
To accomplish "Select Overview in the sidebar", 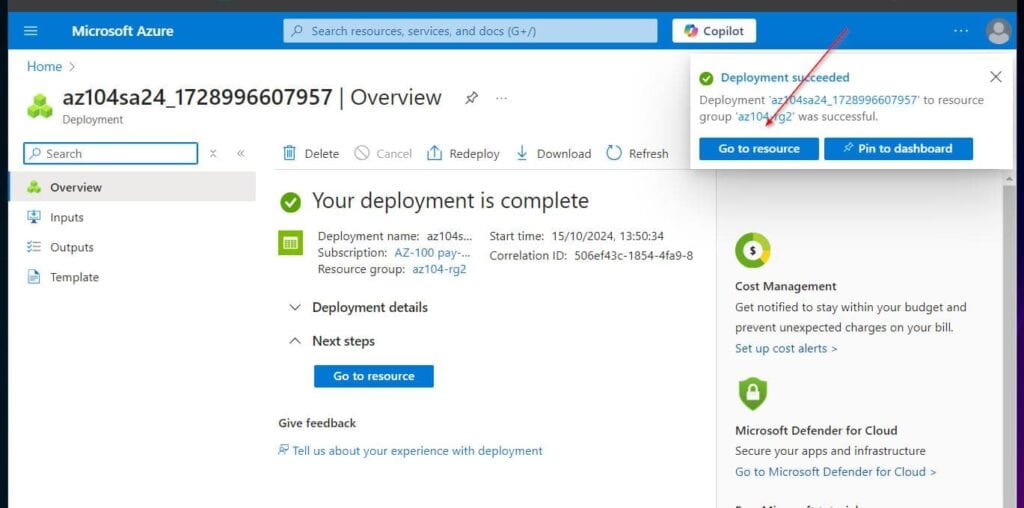I will [132, 187].
